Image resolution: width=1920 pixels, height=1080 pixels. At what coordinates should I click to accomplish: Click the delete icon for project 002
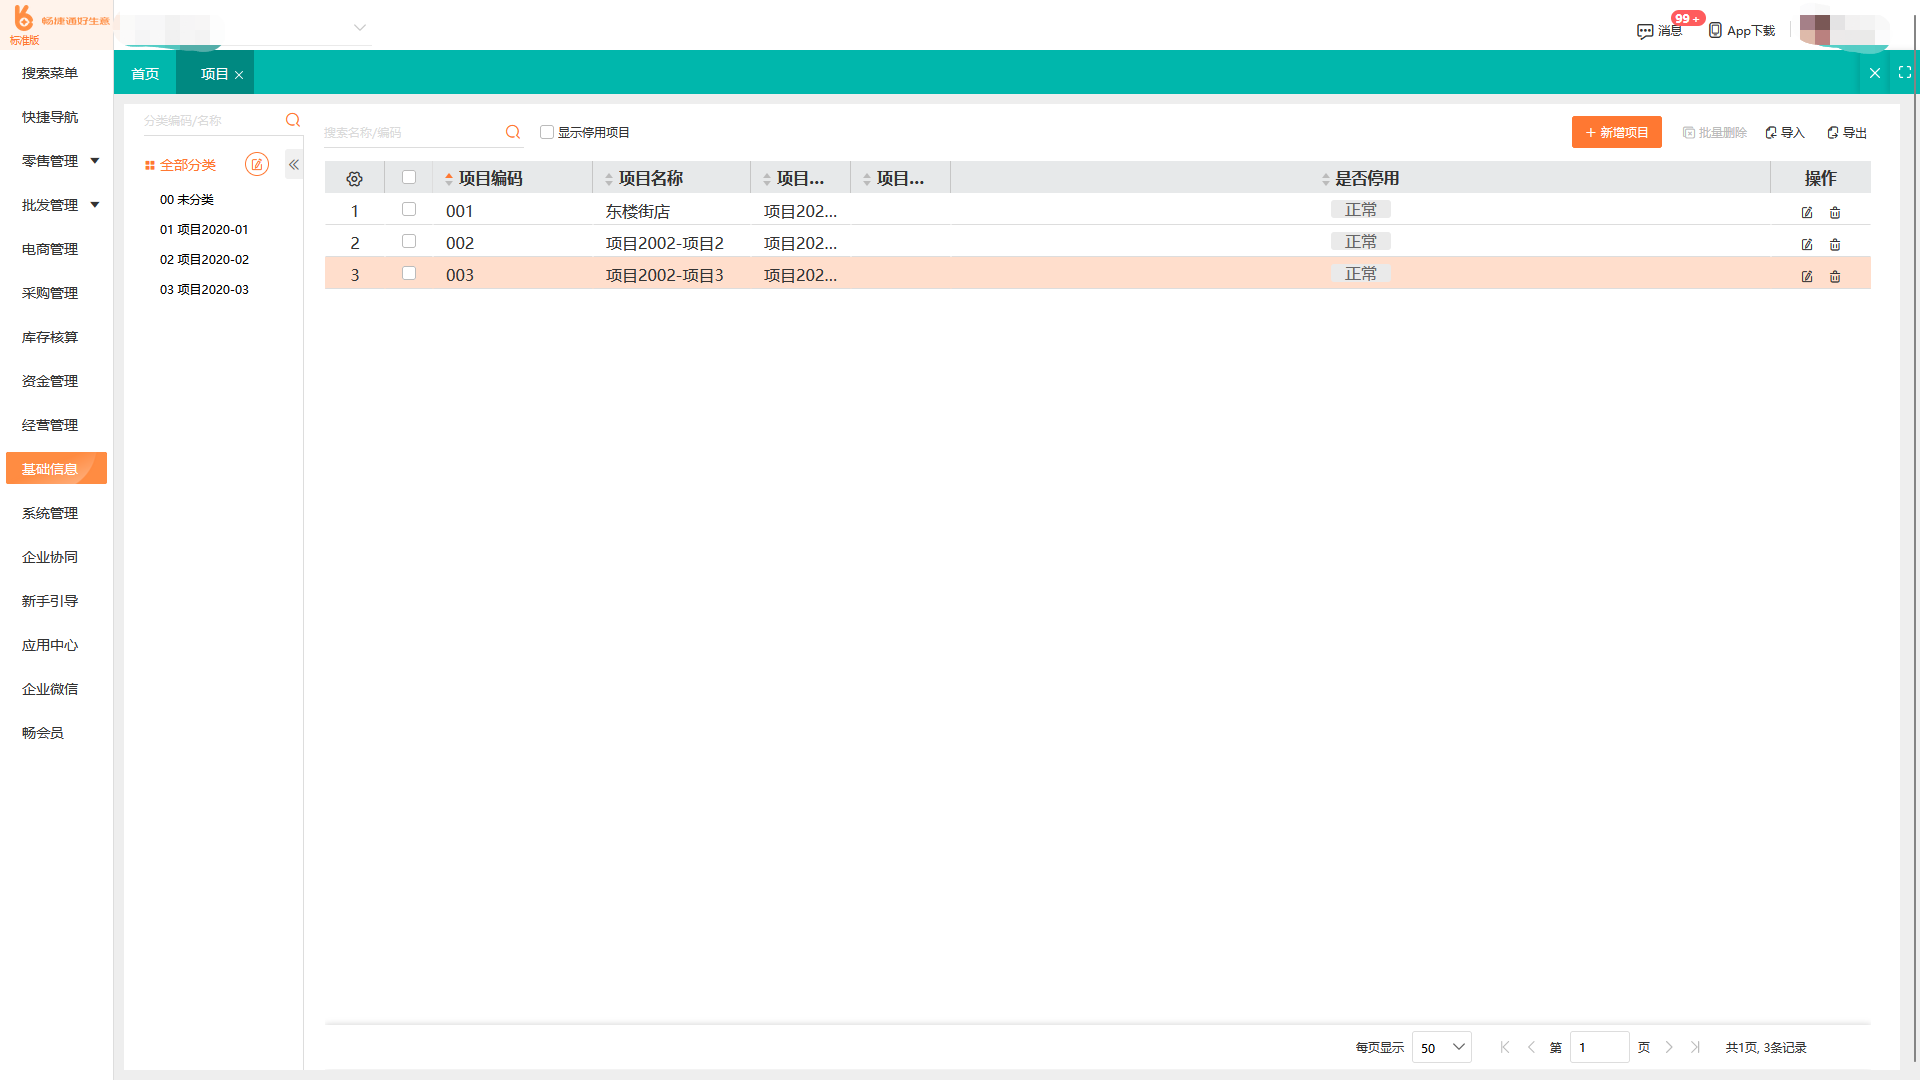tap(1834, 243)
